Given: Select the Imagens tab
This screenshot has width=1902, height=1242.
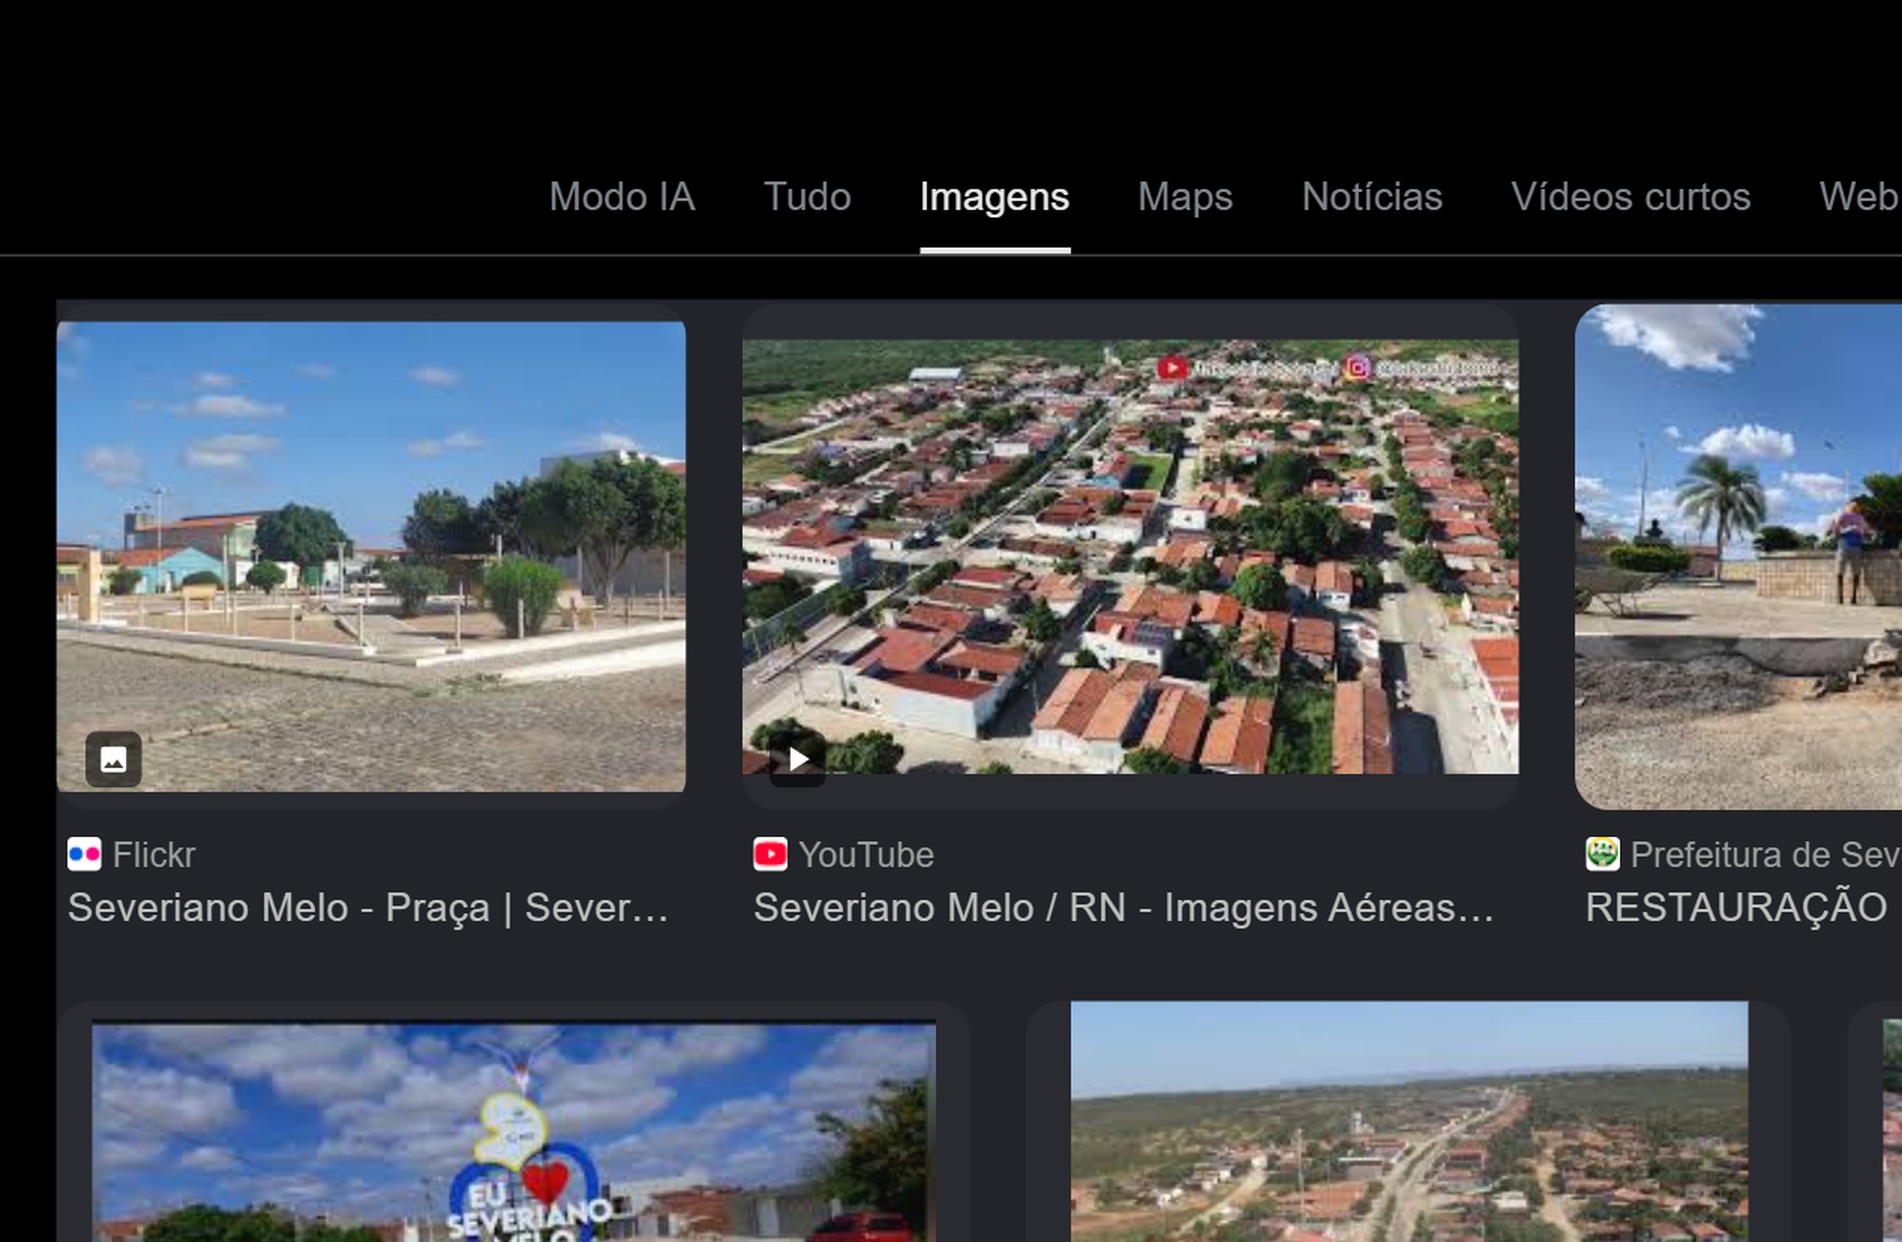Looking at the screenshot, I should coord(994,197).
